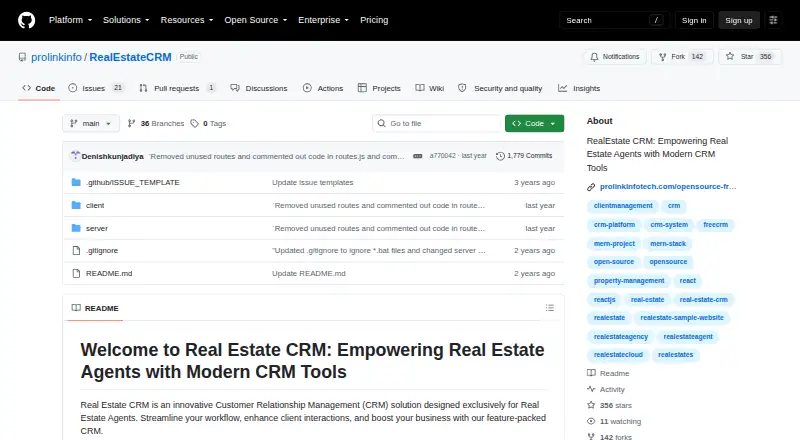The width and height of the screenshot is (800, 440).
Task: Open the prolinkinfotech.com website link
Action: [x=668, y=187]
